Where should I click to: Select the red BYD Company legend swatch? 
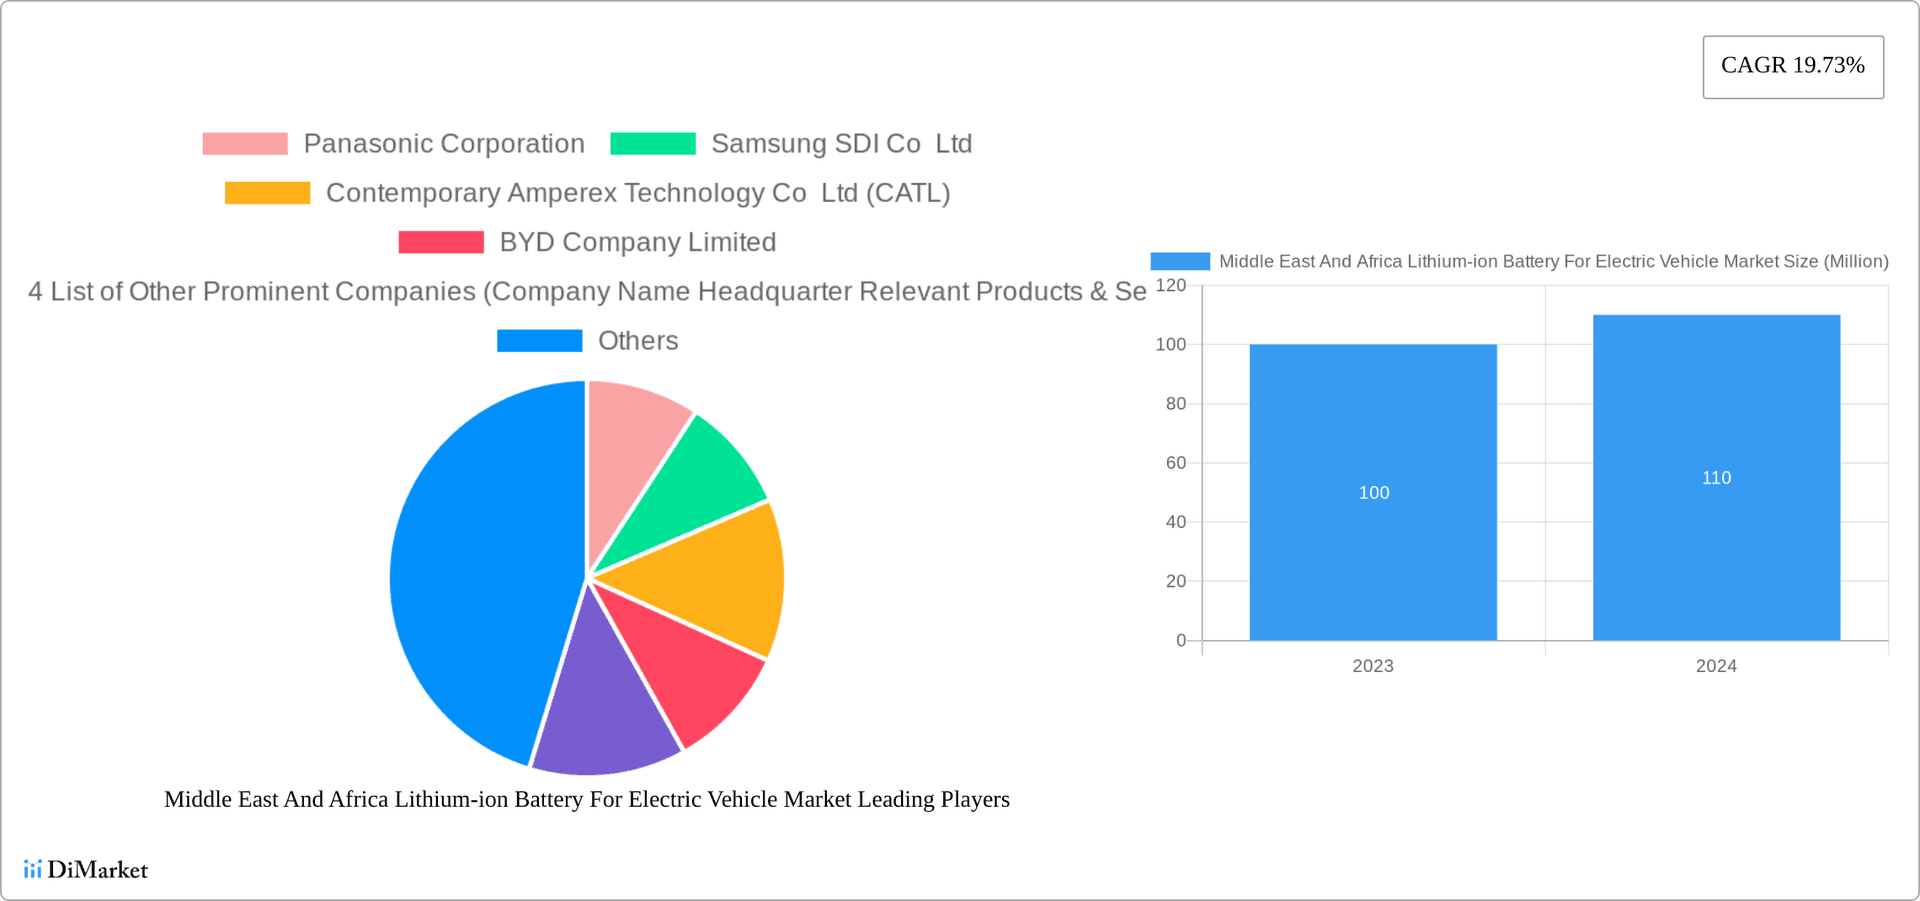click(x=440, y=241)
